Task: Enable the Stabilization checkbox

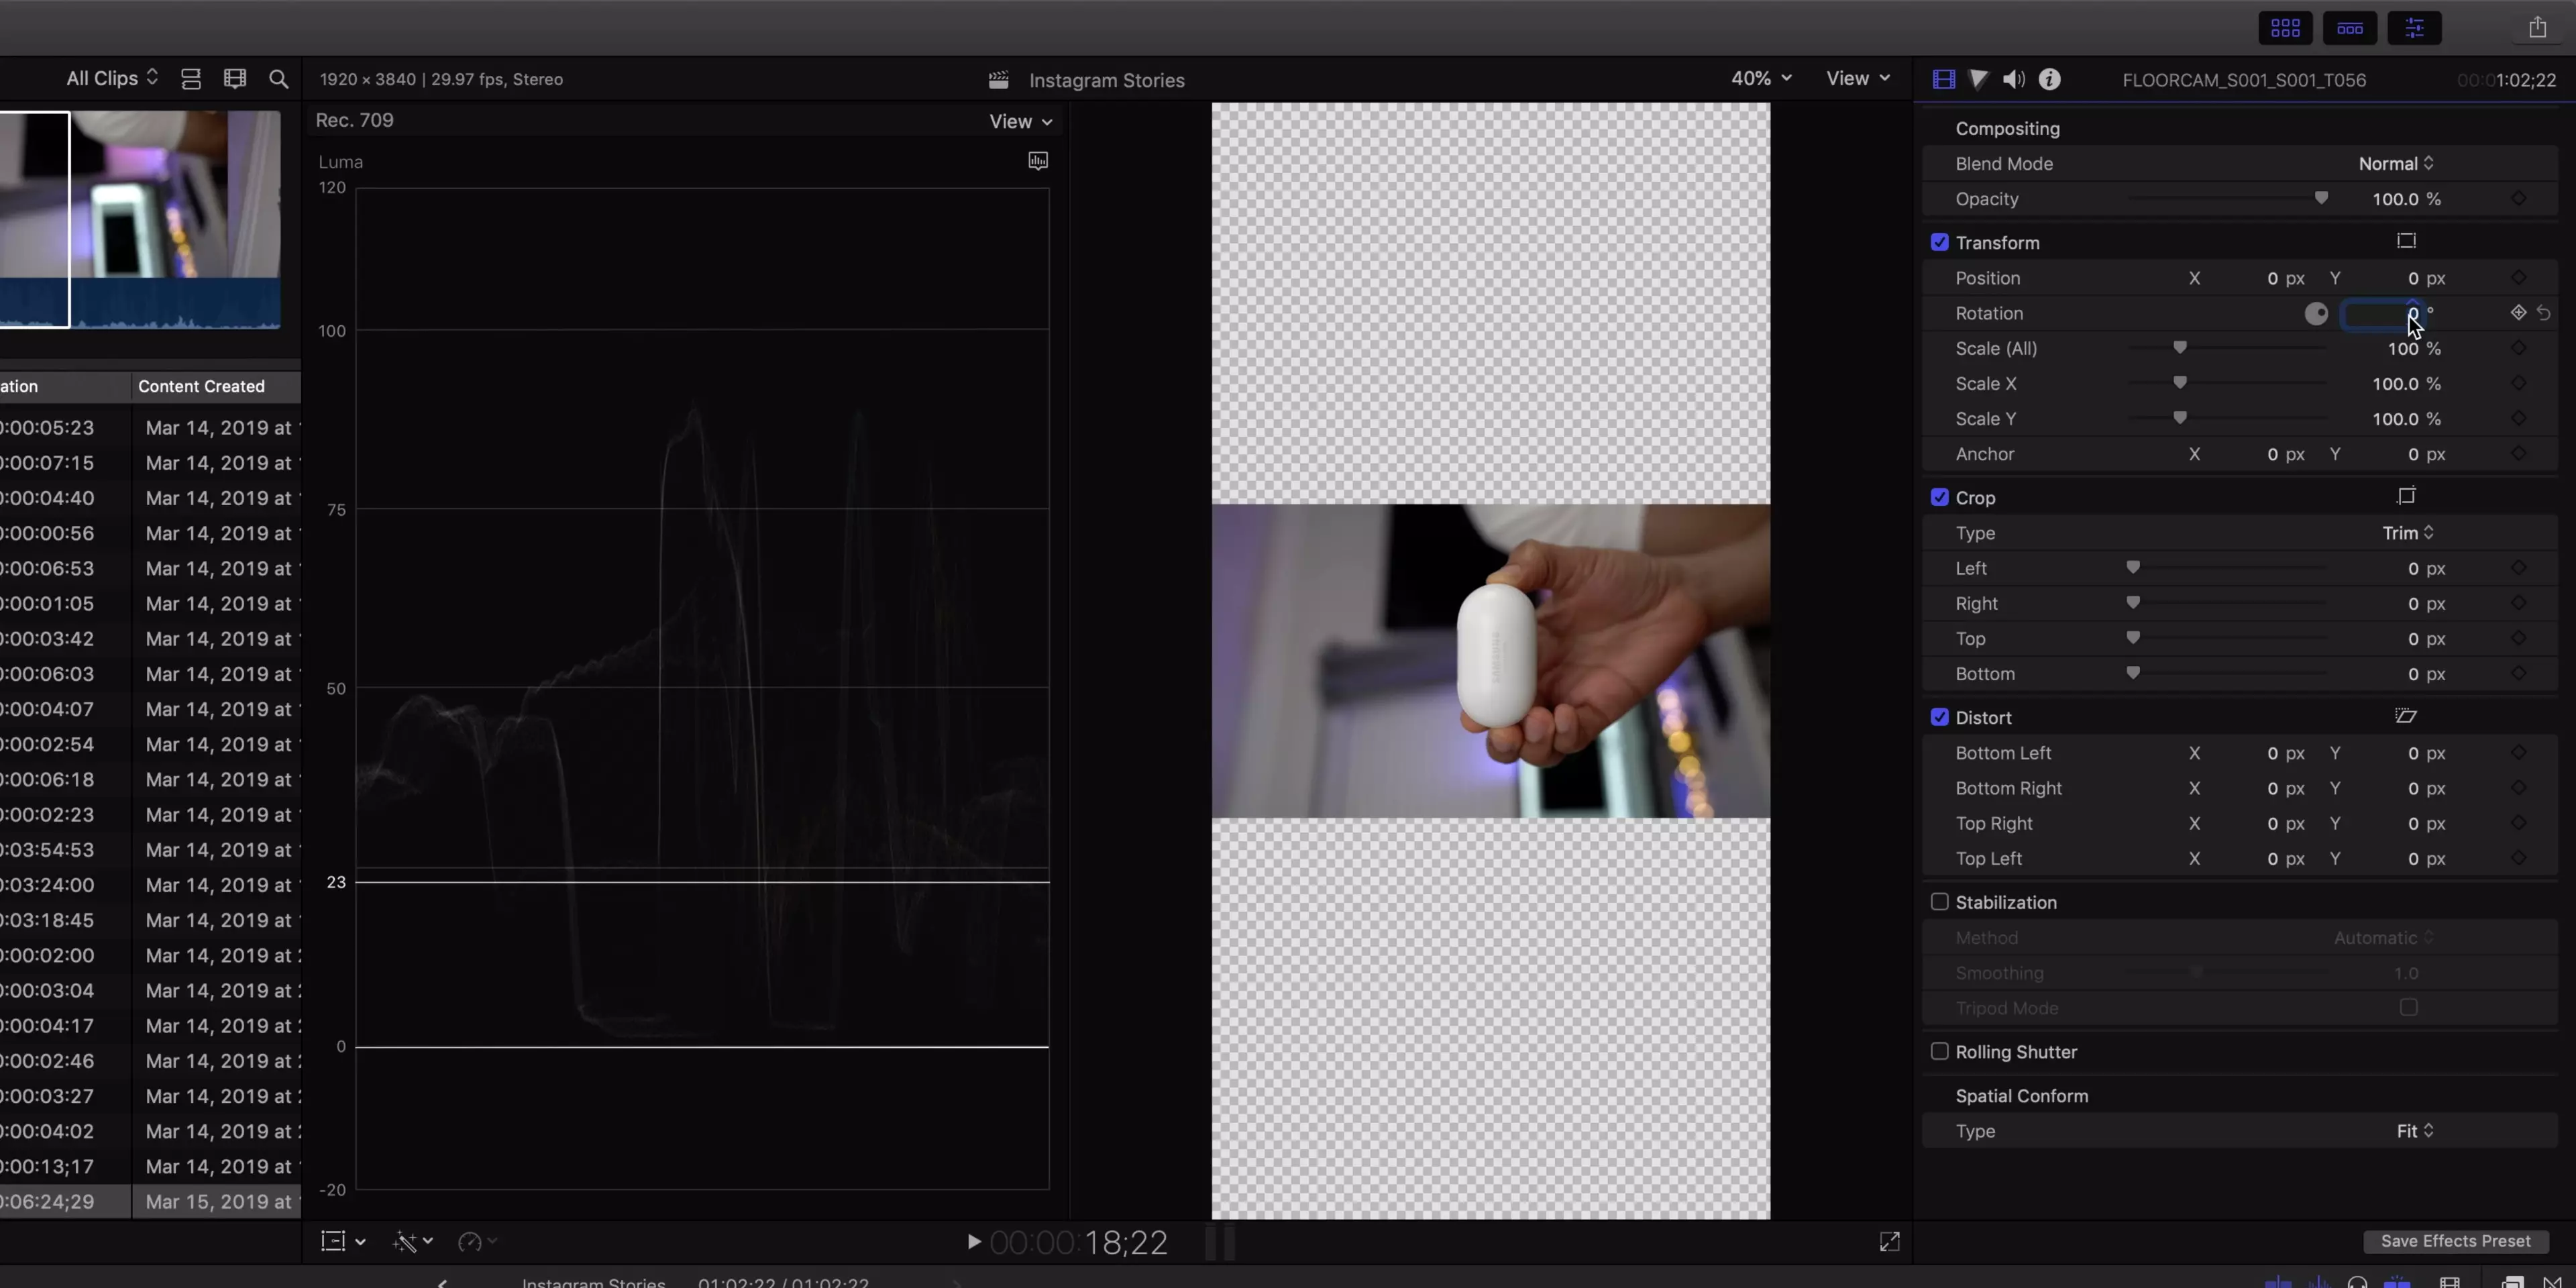Action: coord(1940,900)
